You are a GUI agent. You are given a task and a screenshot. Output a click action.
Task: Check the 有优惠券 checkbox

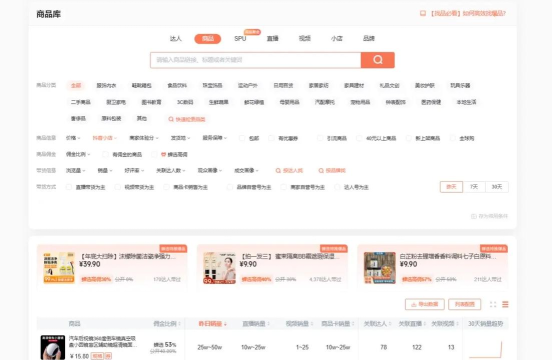(x=271, y=138)
